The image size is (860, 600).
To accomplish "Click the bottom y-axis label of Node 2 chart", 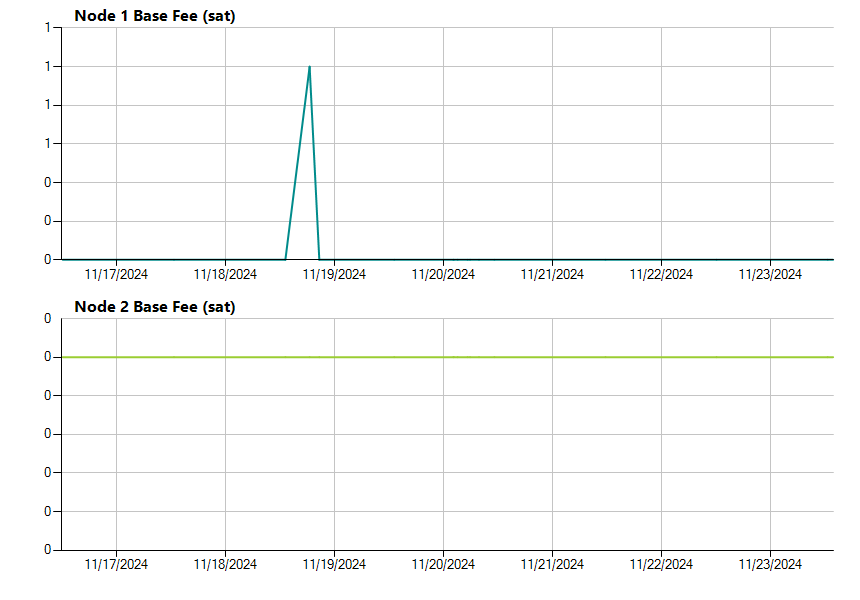I will pos(47,550).
